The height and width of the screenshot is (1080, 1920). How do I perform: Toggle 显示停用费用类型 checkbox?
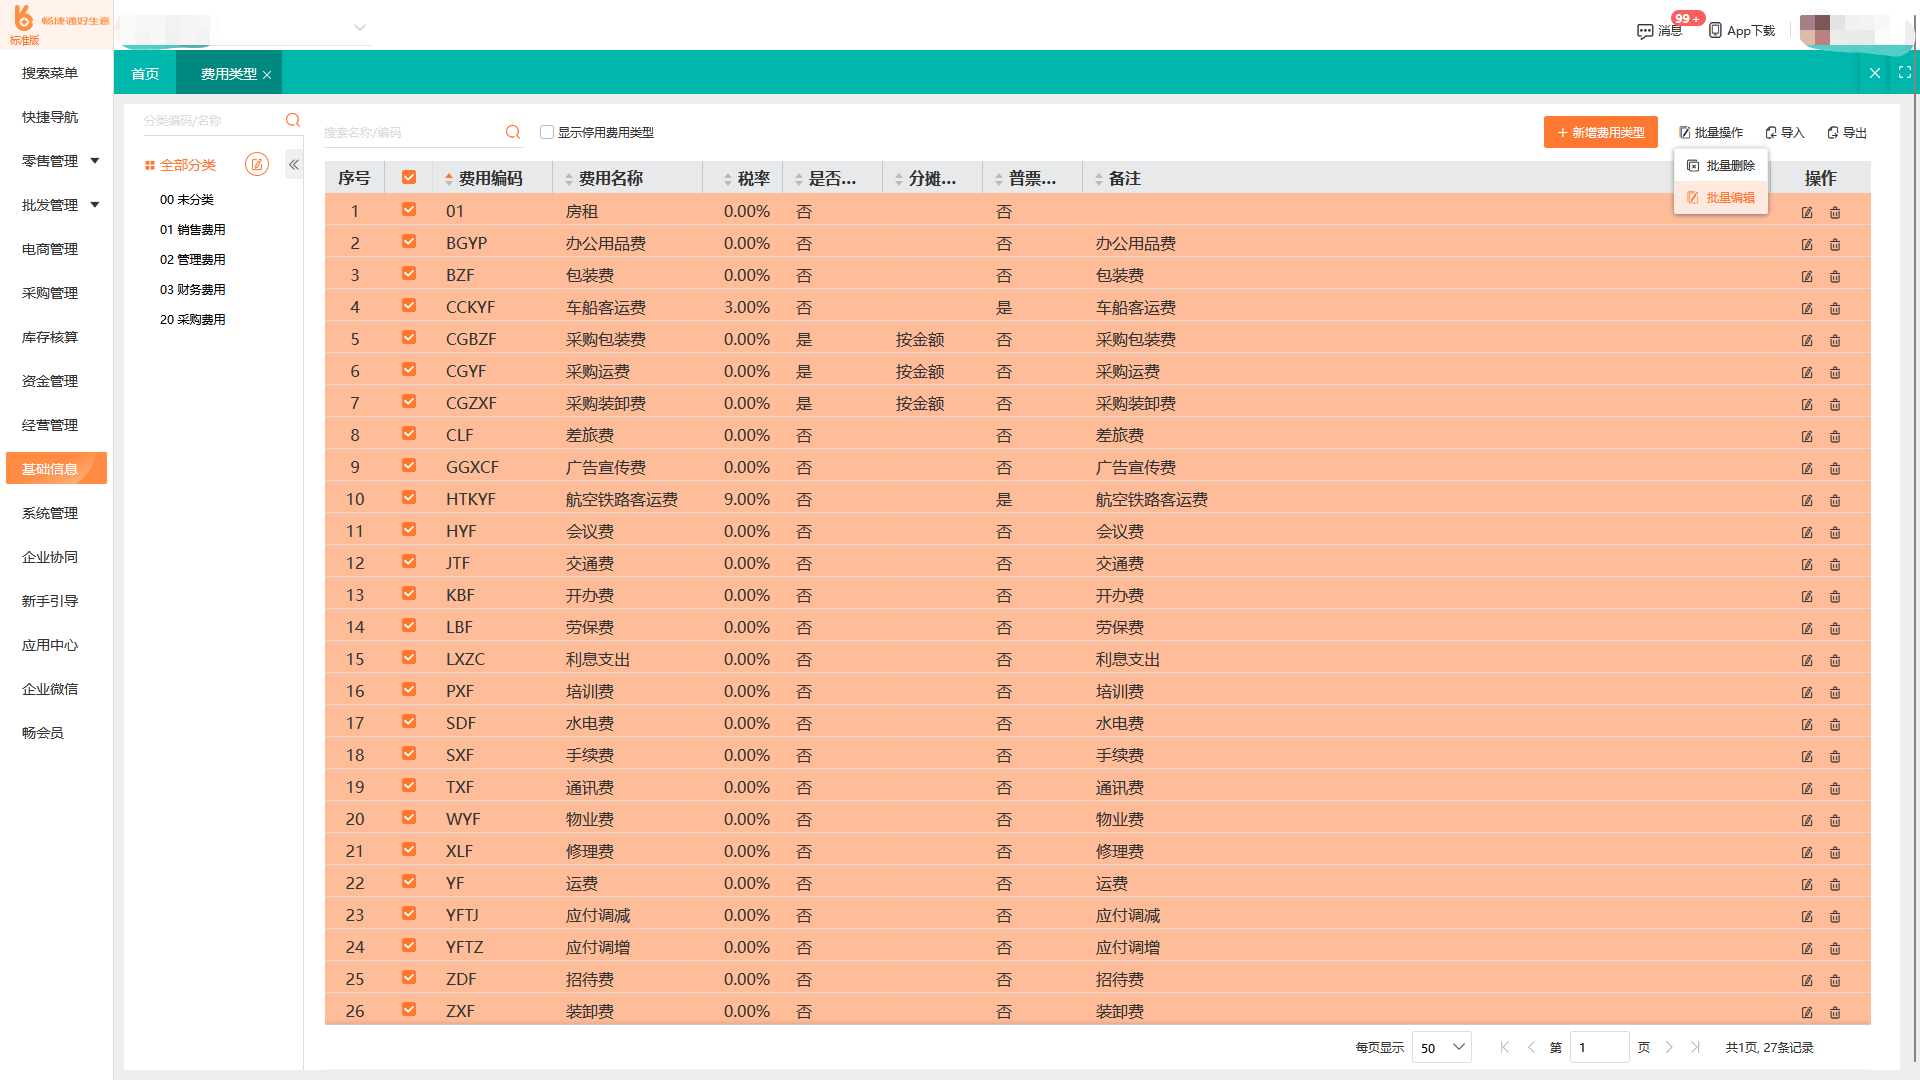click(x=546, y=131)
